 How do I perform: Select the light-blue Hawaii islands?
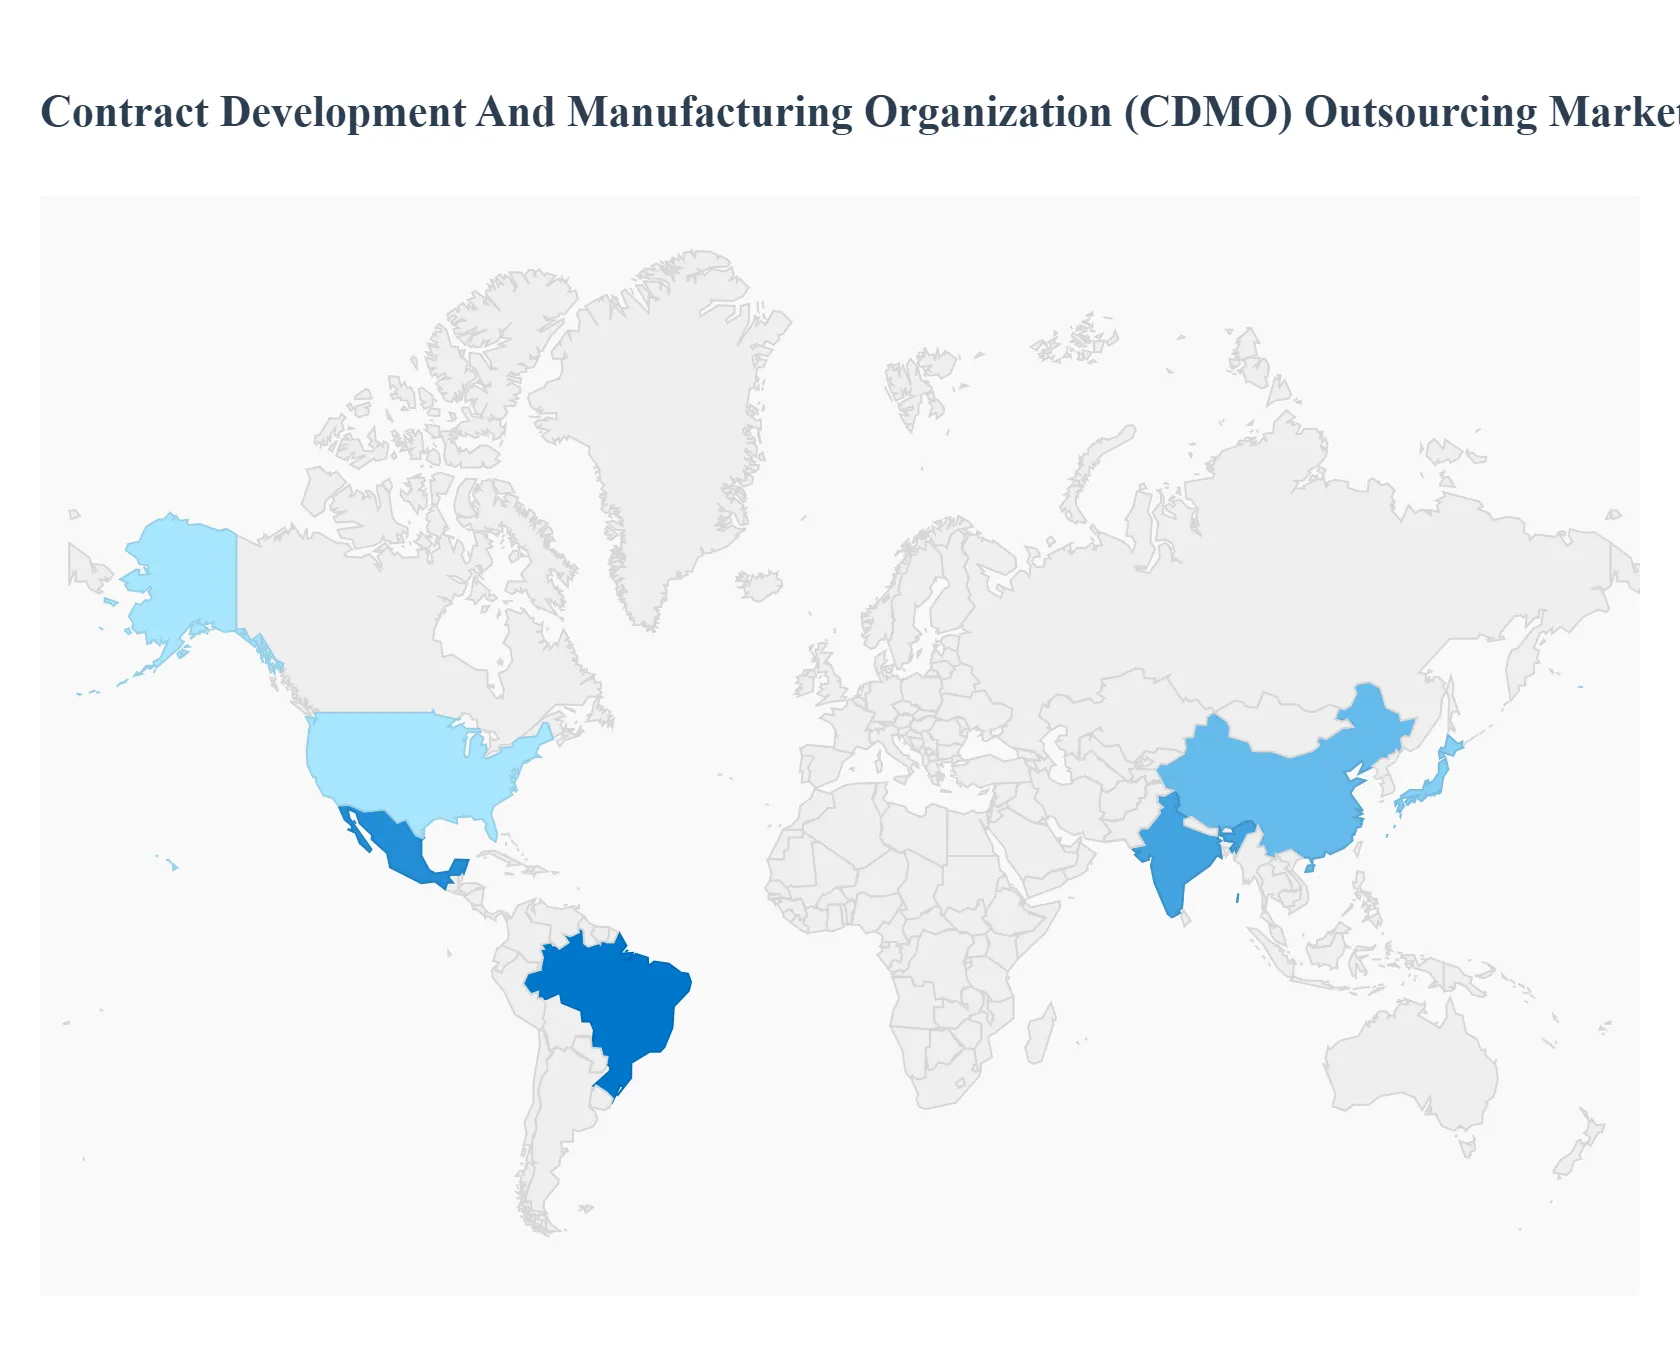coord(175,866)
